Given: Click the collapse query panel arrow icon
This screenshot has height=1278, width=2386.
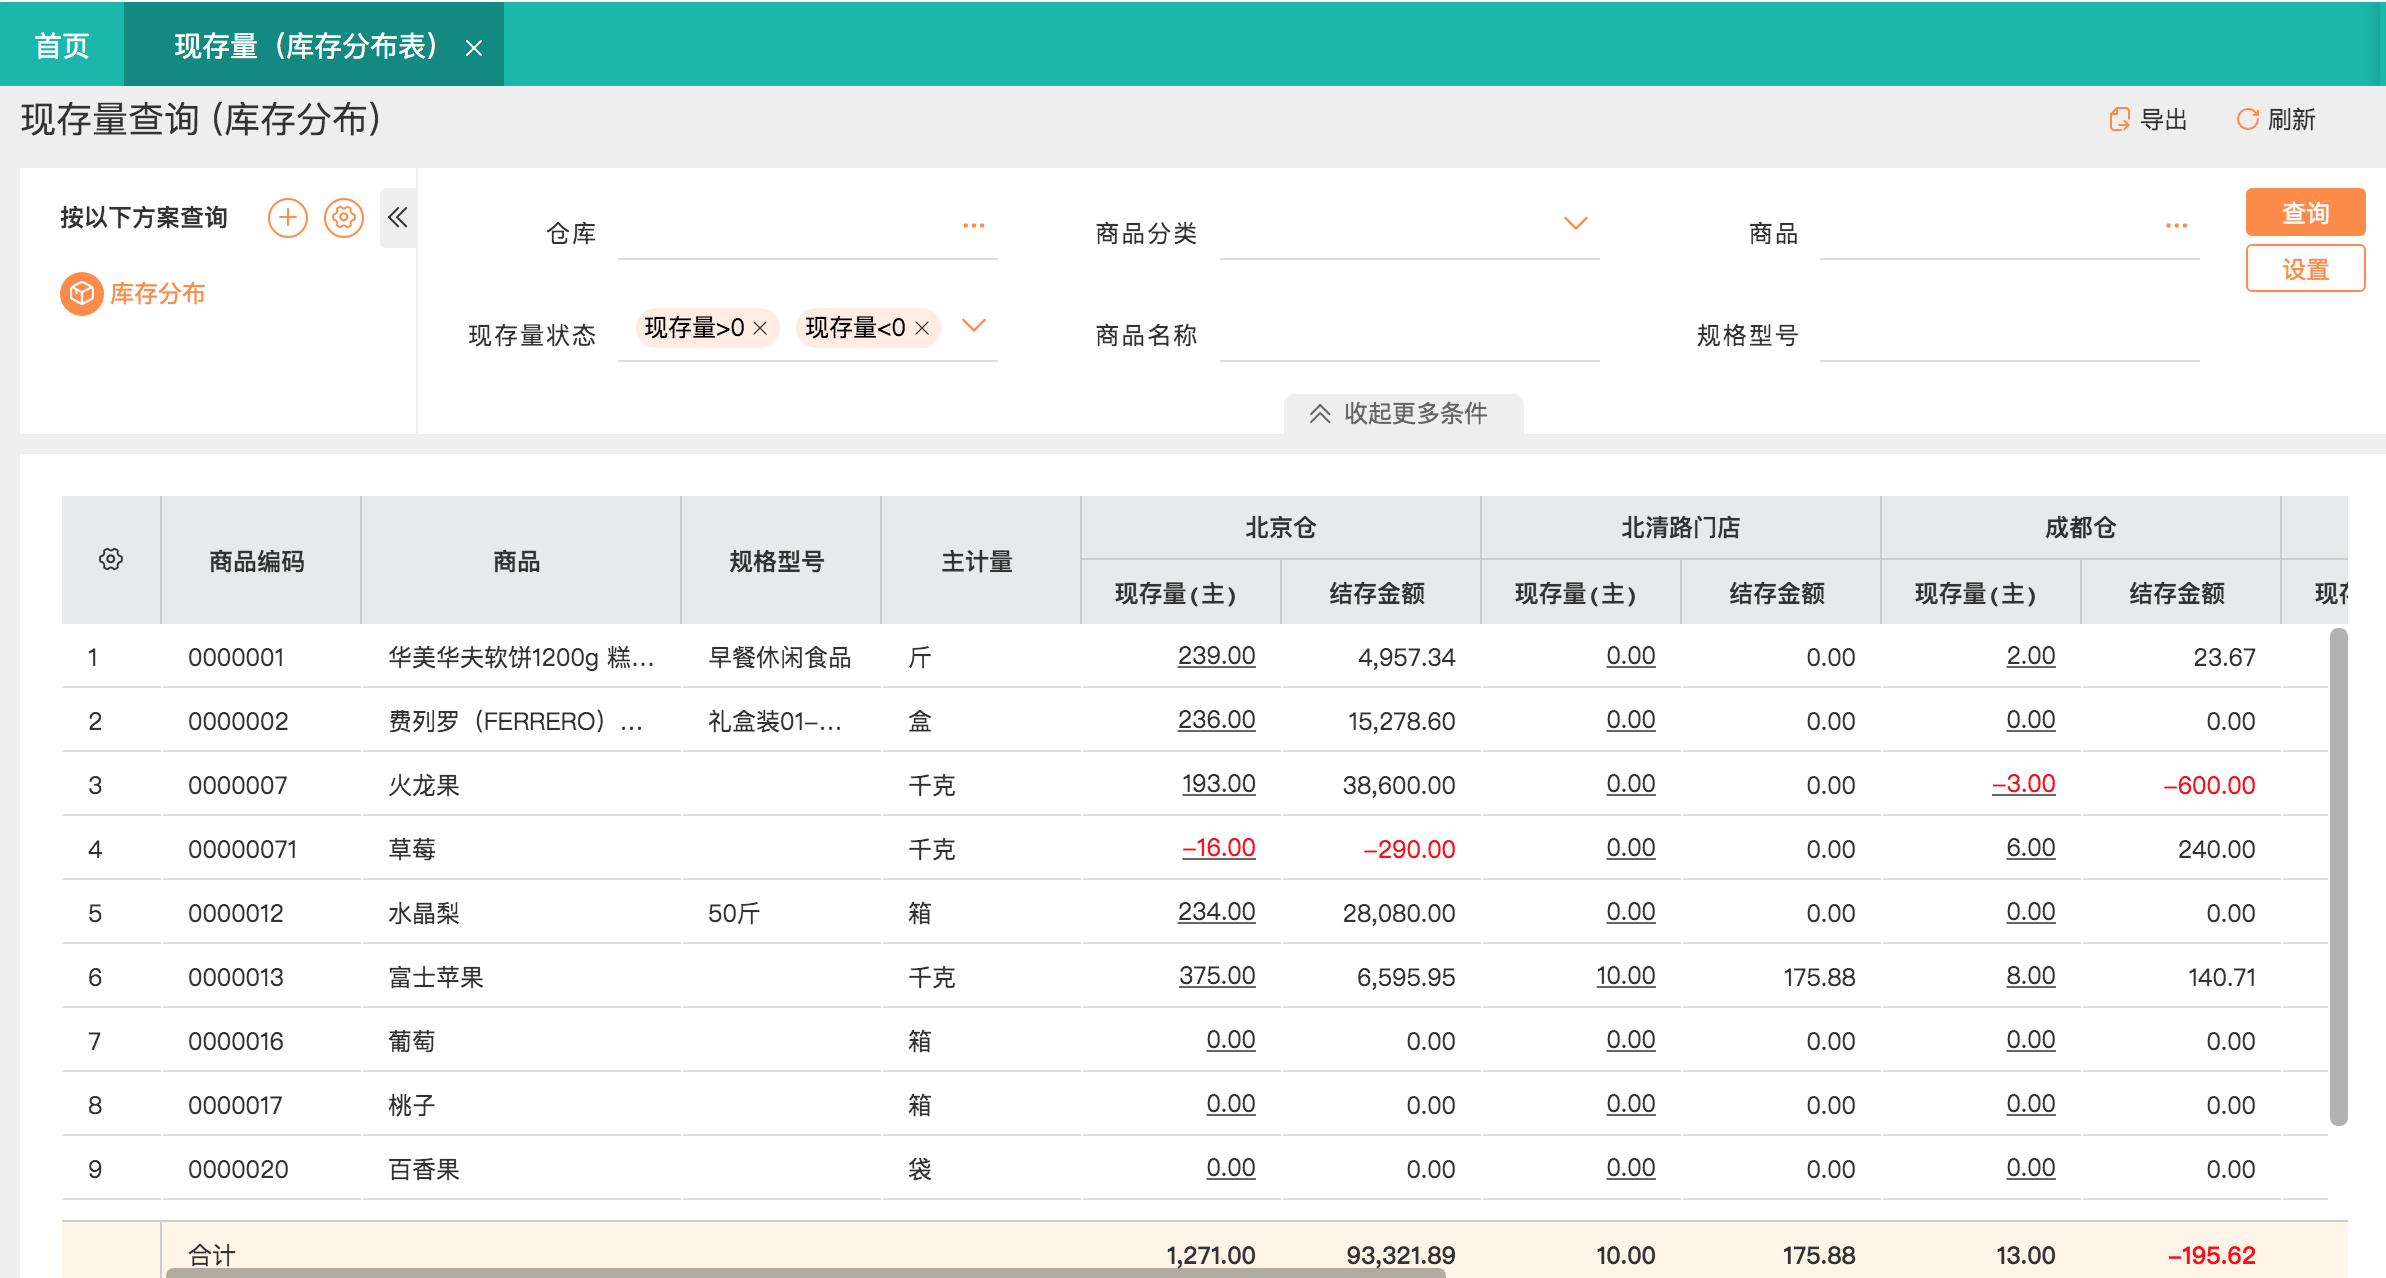Looking at the screenshot, I should point(398,218).
